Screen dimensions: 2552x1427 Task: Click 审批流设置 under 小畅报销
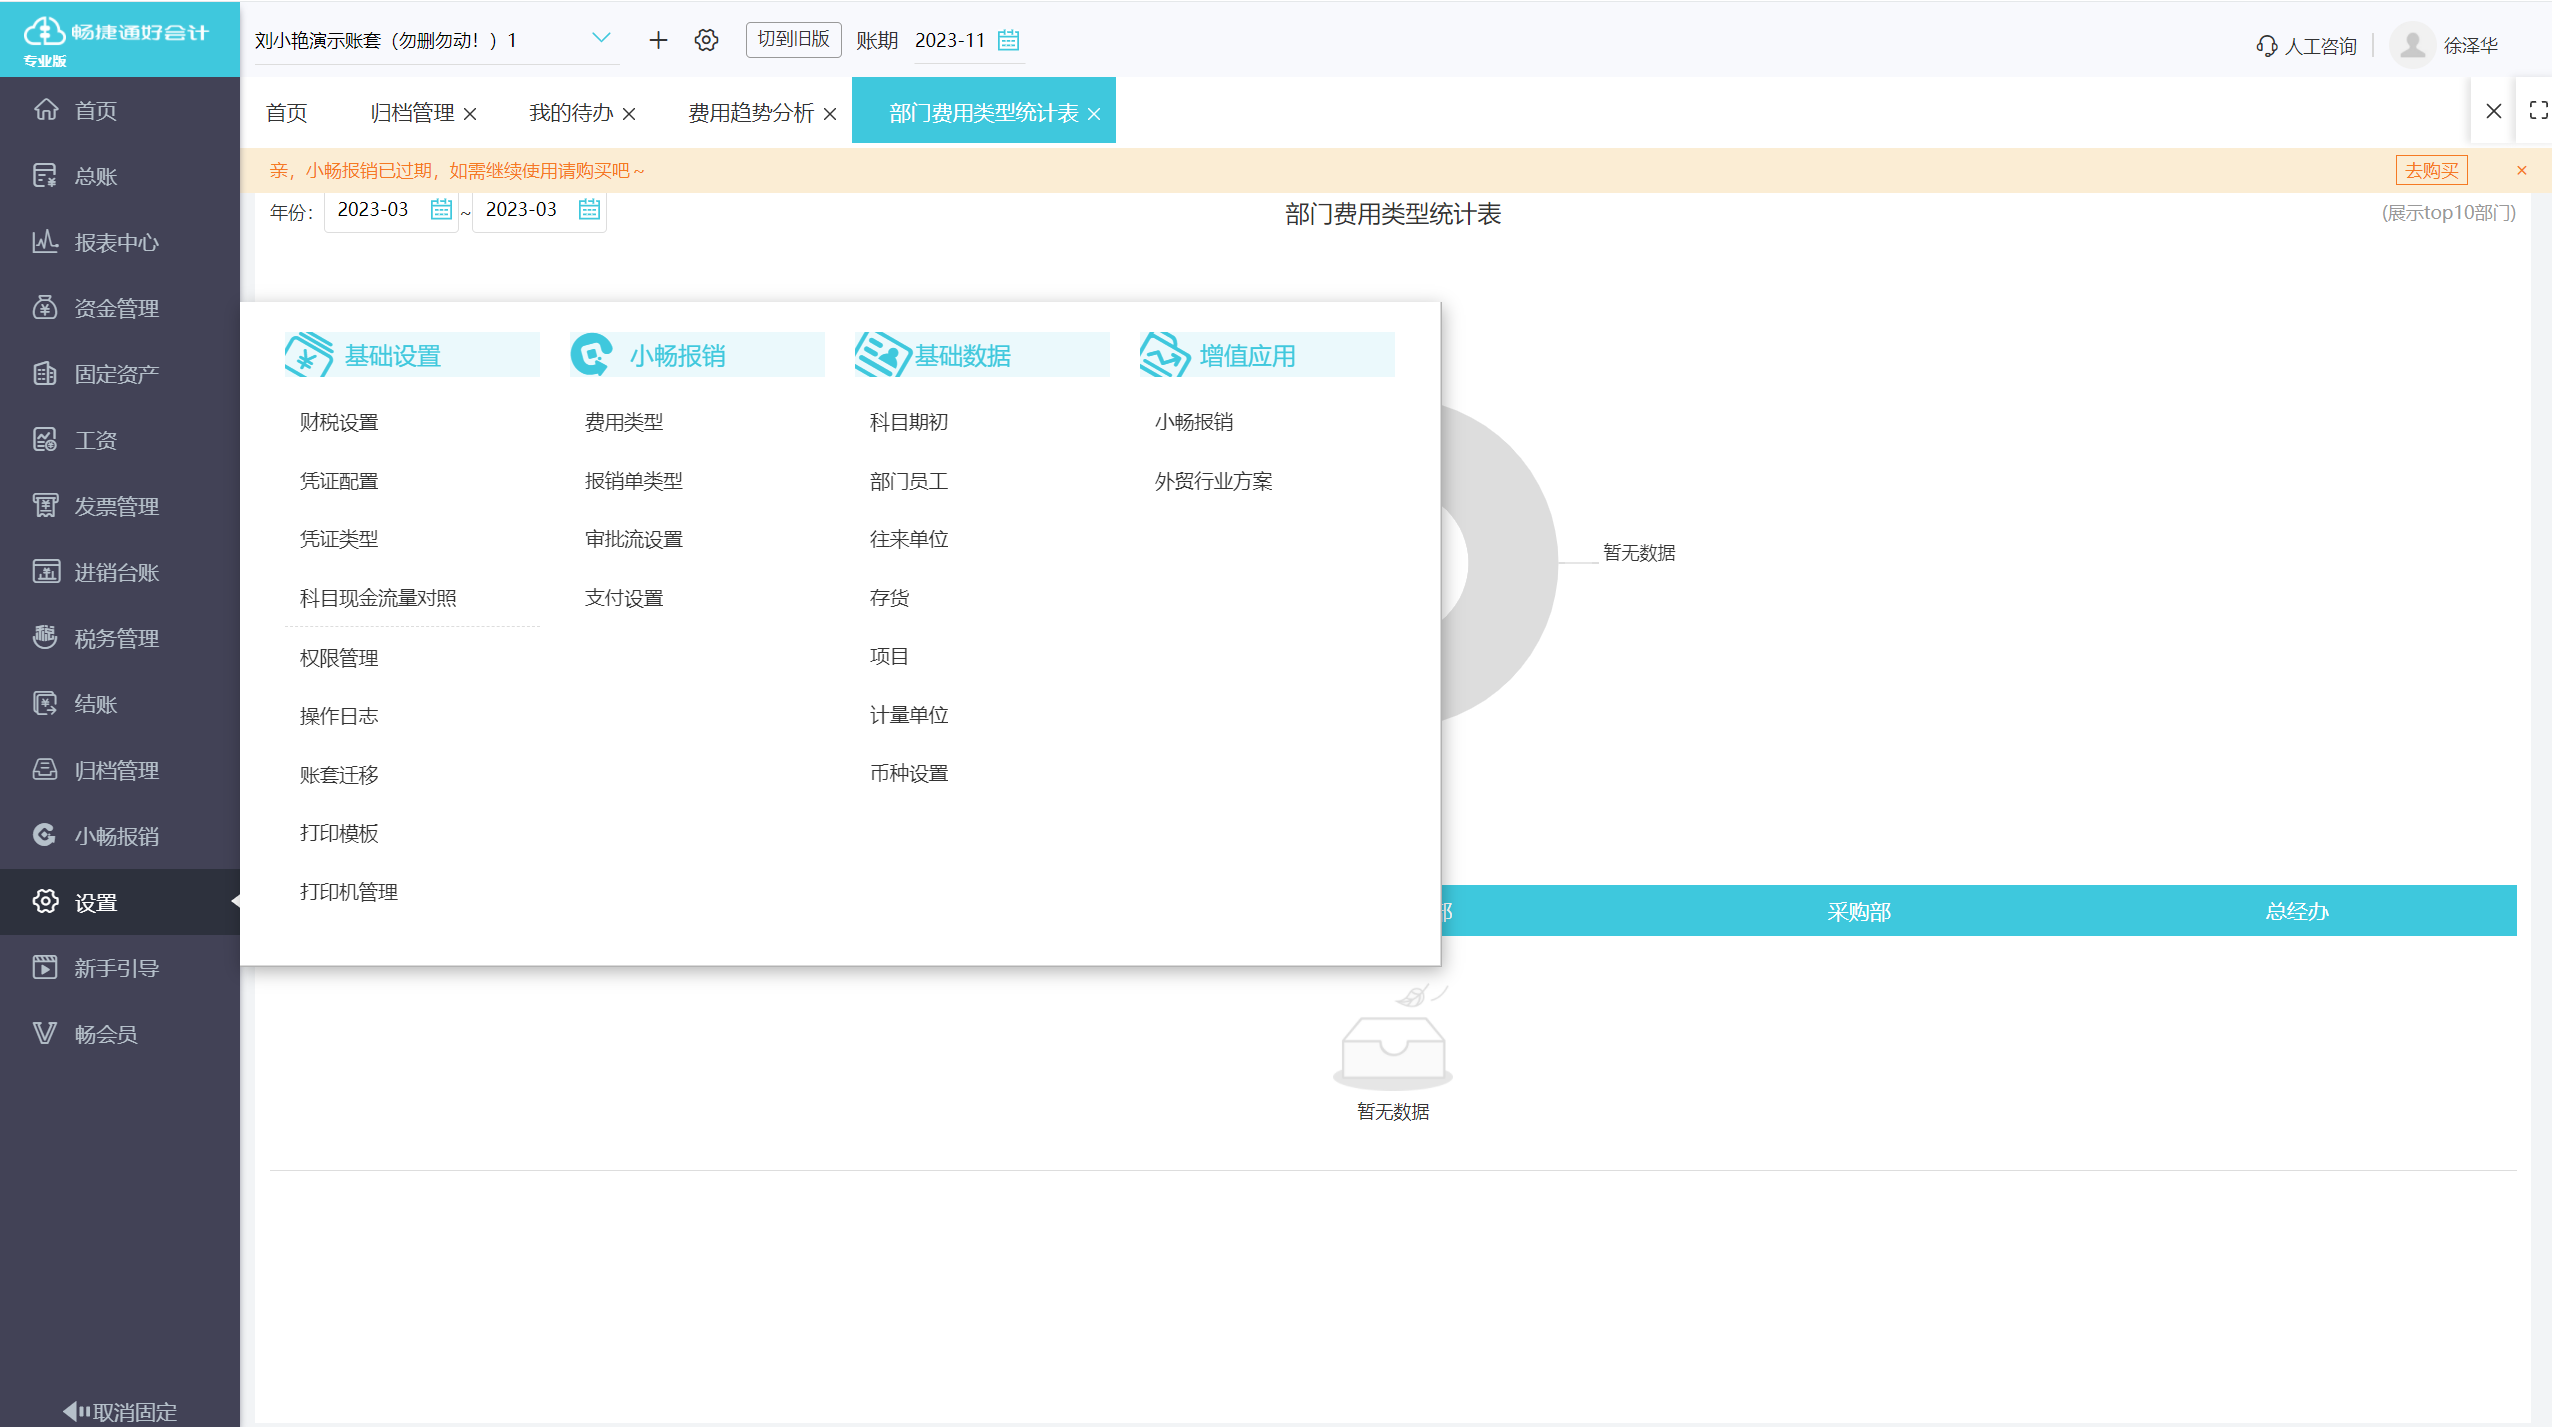(634, 538)
